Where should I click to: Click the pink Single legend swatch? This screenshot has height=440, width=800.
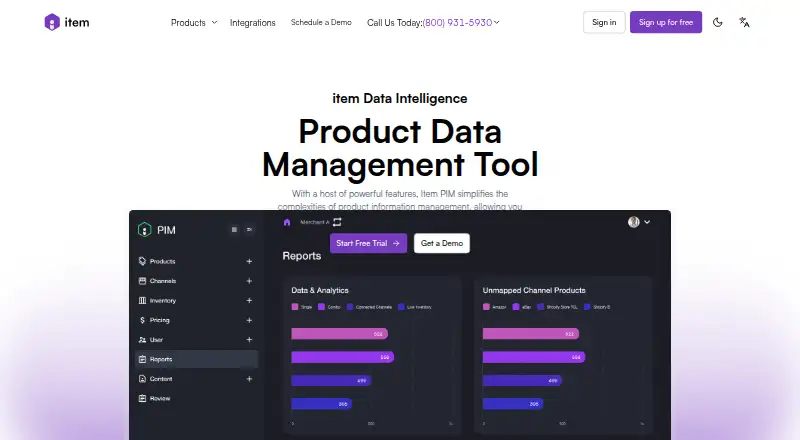[295, 307]
